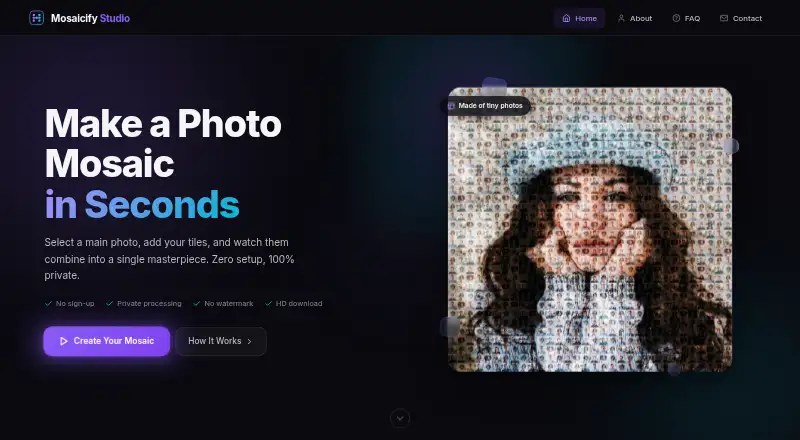
Task: Click the 'Private processing' feature text
Action: point(149,303)
